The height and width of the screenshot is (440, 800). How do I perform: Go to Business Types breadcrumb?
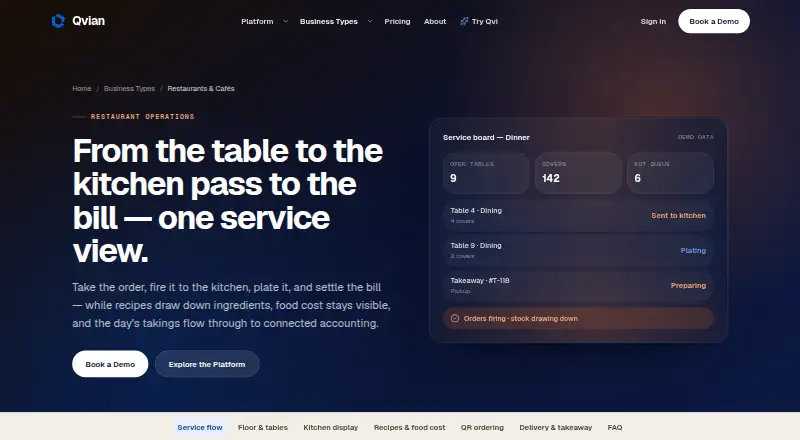tap(129, 88)
